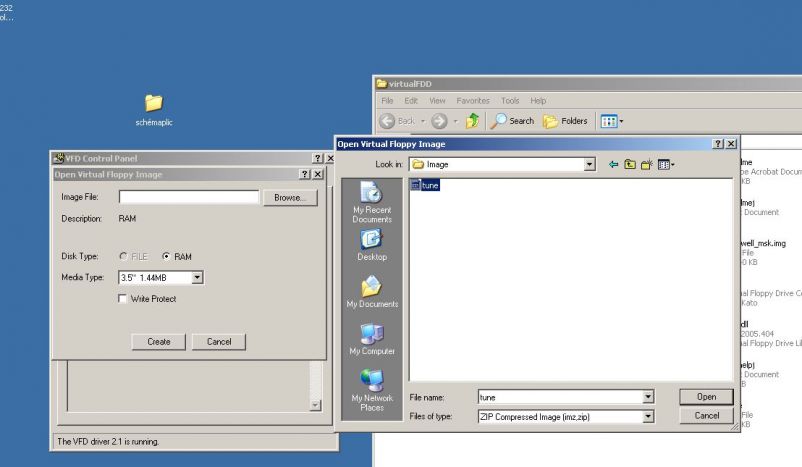Click the green back arrow in dialog
This screenshot has width=802, height=467.
click(x=613, y=164)
